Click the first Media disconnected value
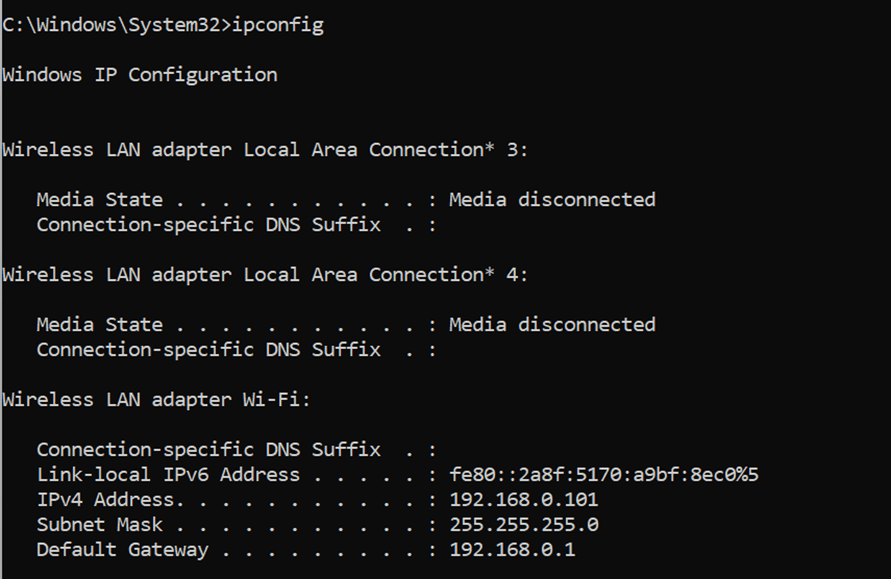The width and height of the screenshot is (891, 579). pos(552,199)
